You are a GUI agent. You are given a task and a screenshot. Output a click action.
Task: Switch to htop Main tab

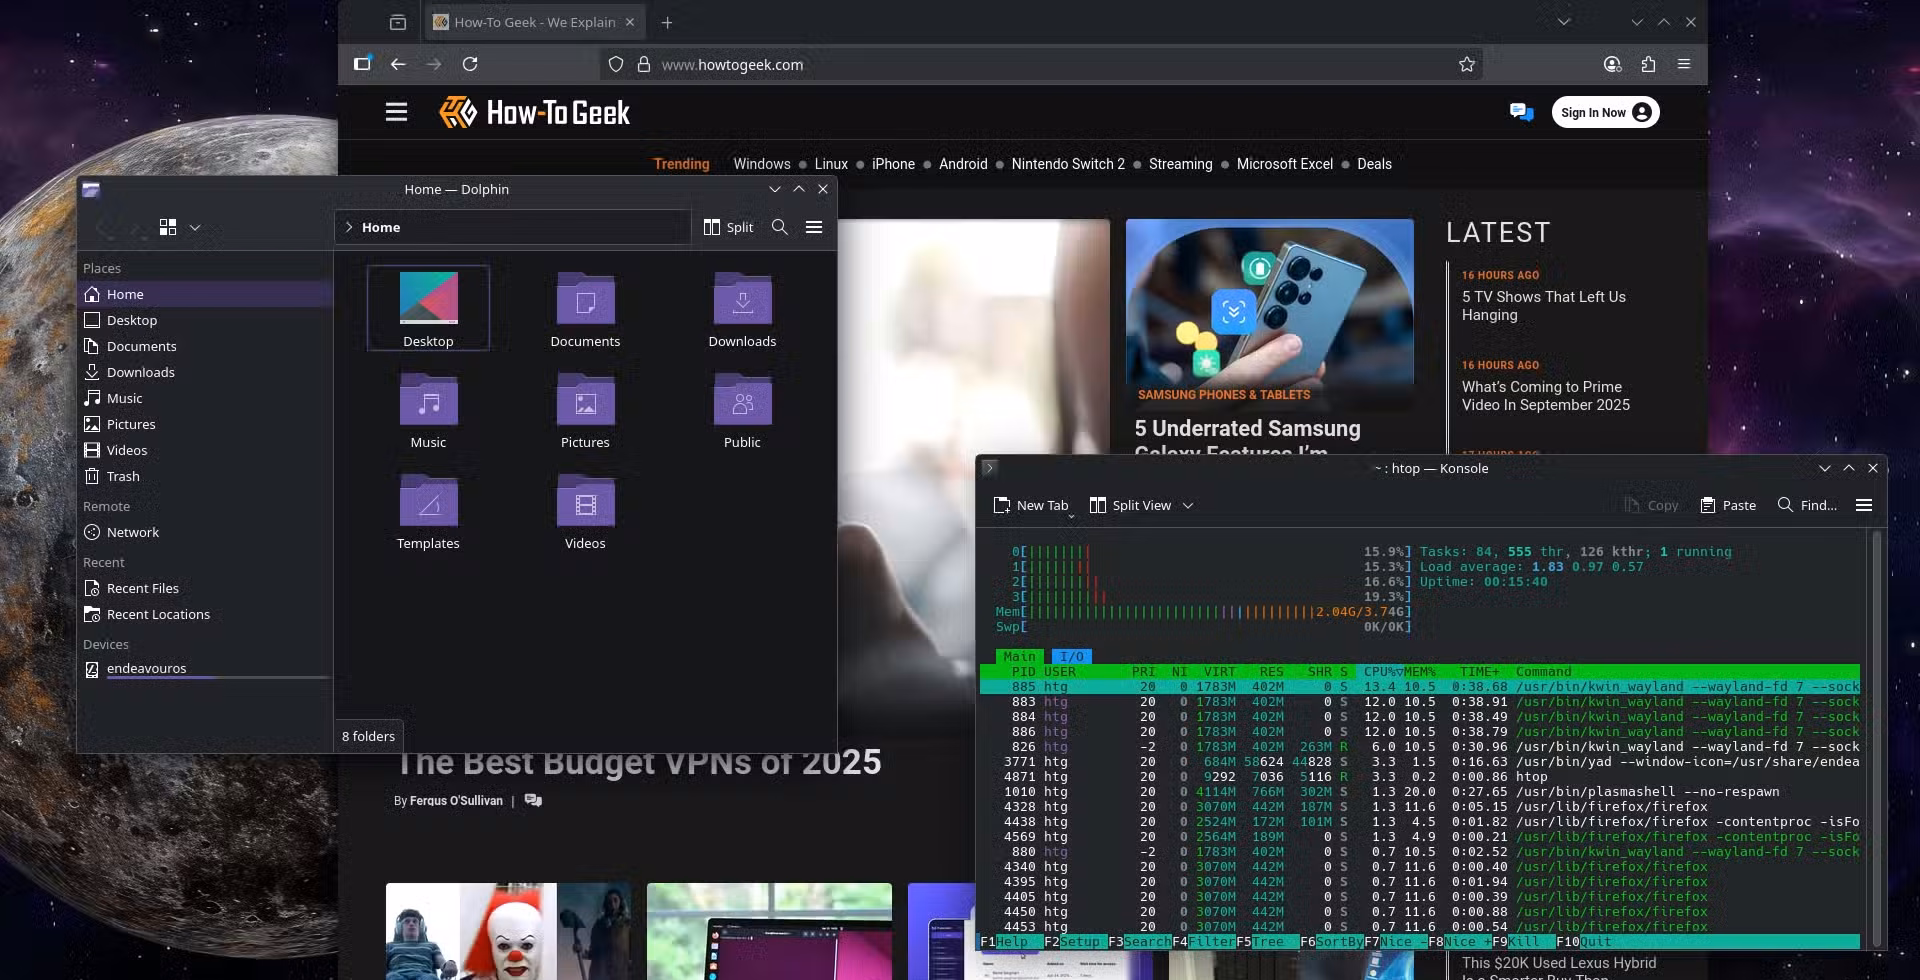pos(1020,657)
